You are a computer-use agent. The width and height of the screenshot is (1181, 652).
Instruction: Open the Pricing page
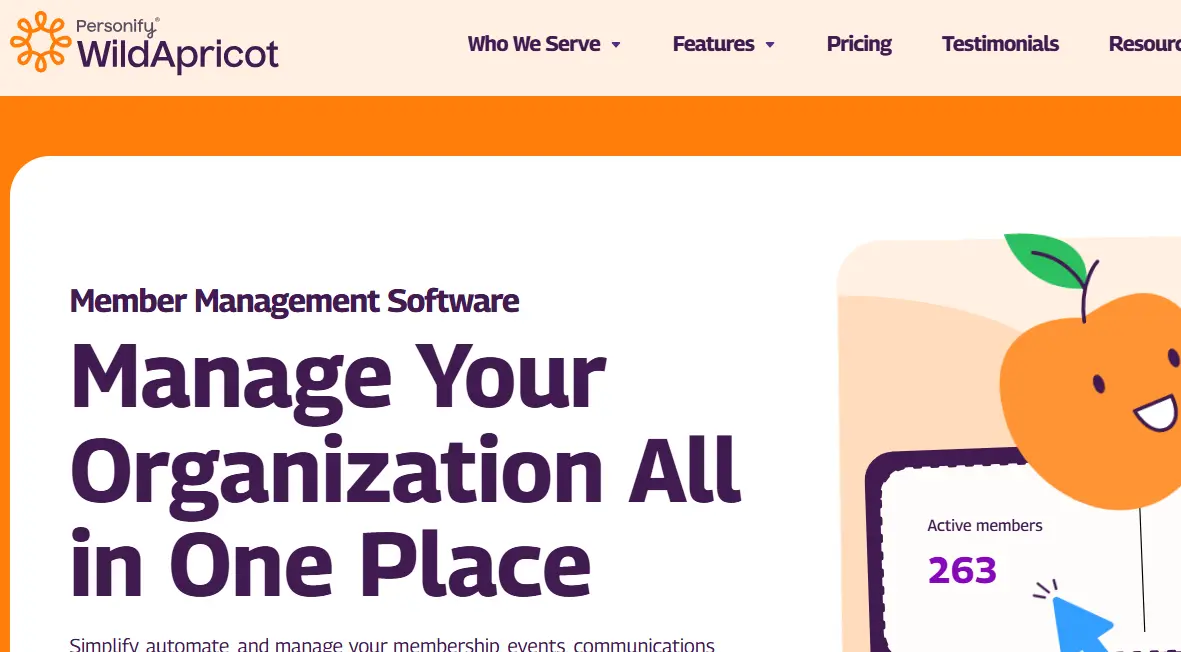[858, 44]
